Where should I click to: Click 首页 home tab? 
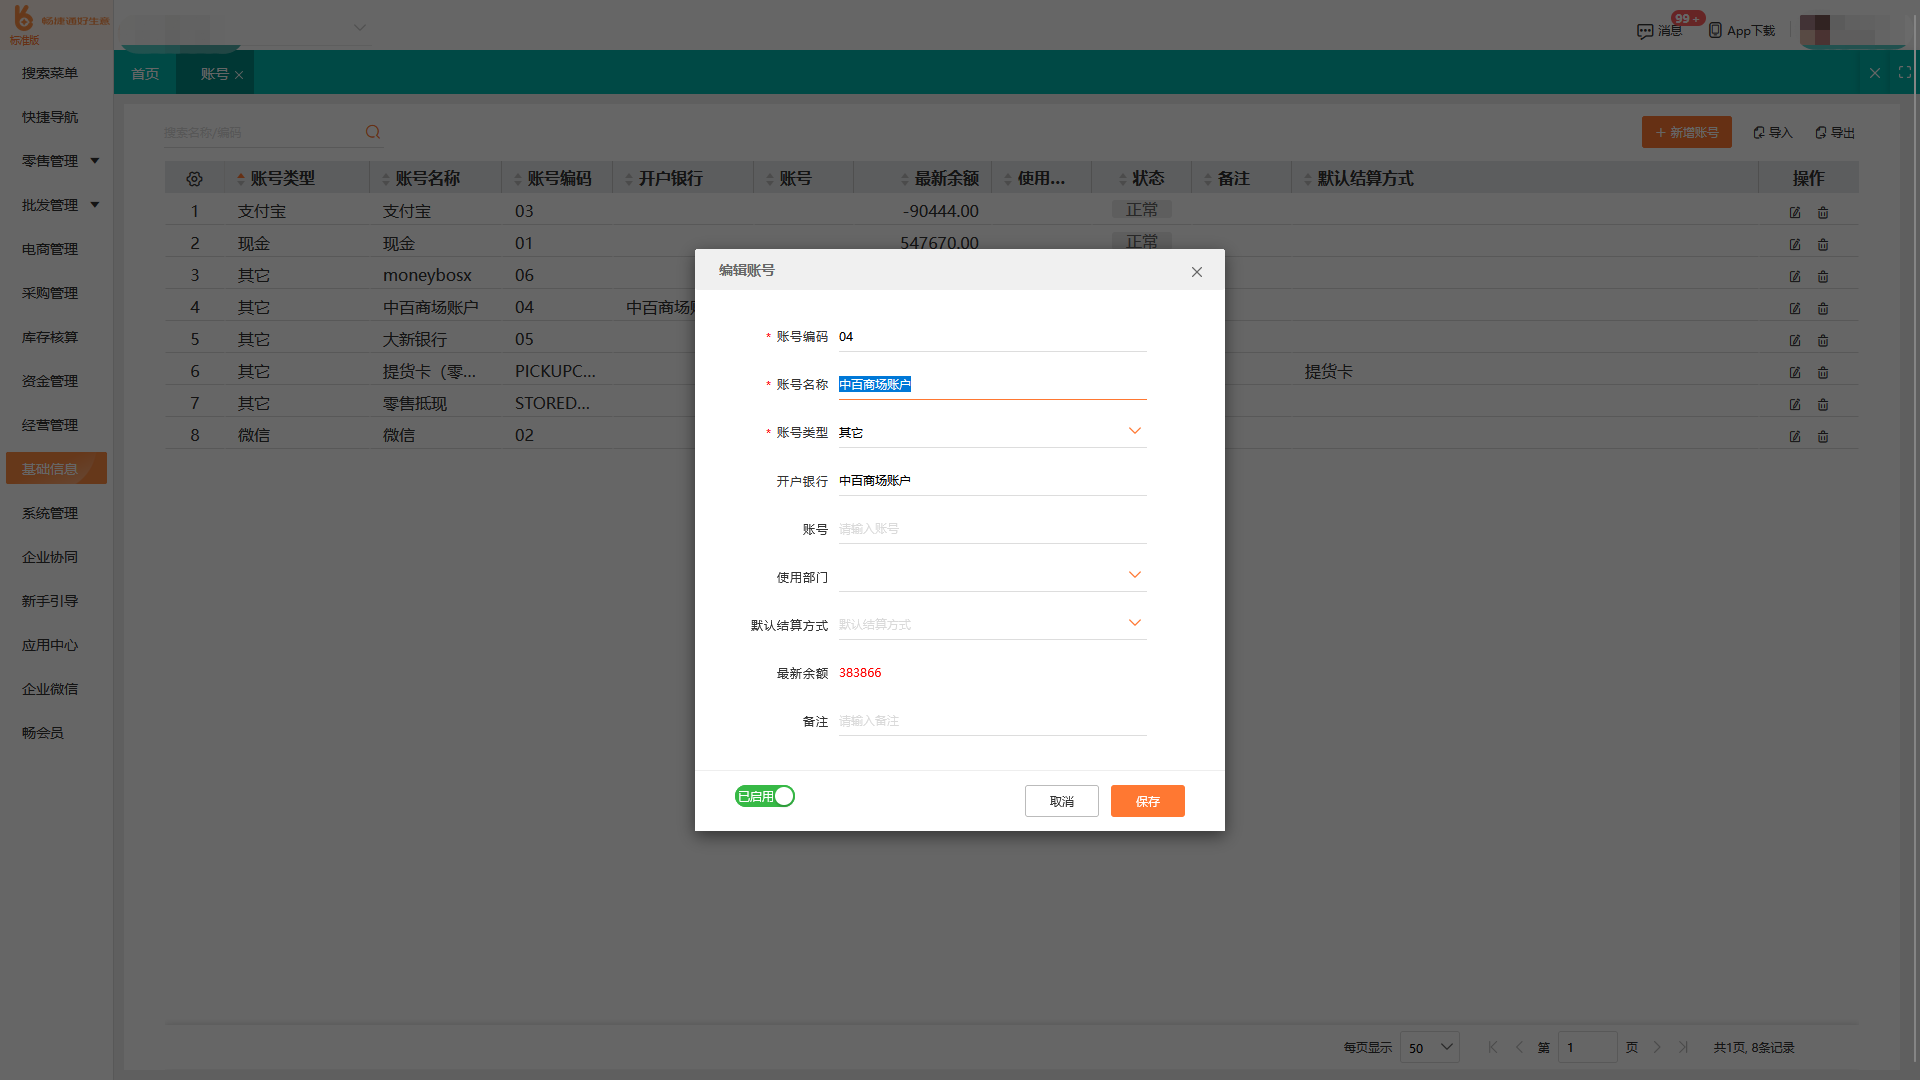145,74
